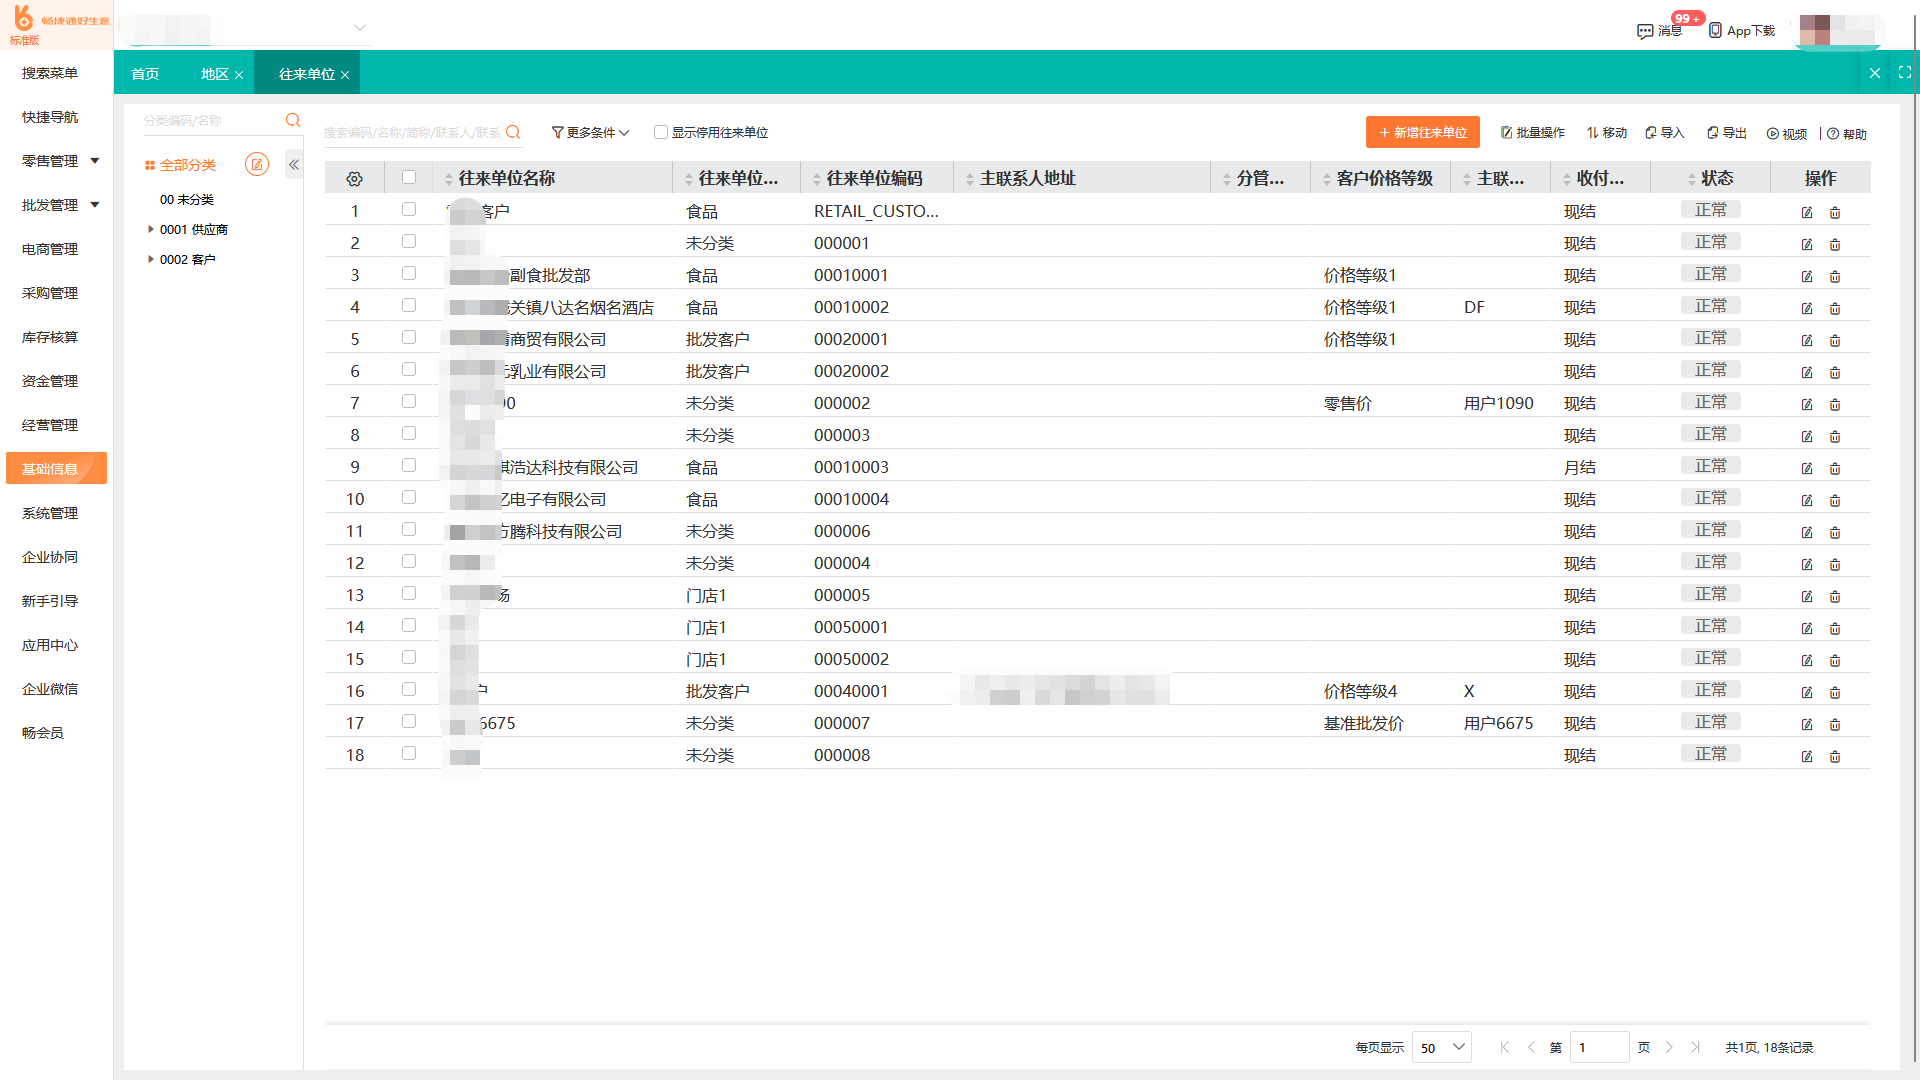Click the 视频 help icon
Screen dimensions: 1920x1080
(x=1788, y=131)
